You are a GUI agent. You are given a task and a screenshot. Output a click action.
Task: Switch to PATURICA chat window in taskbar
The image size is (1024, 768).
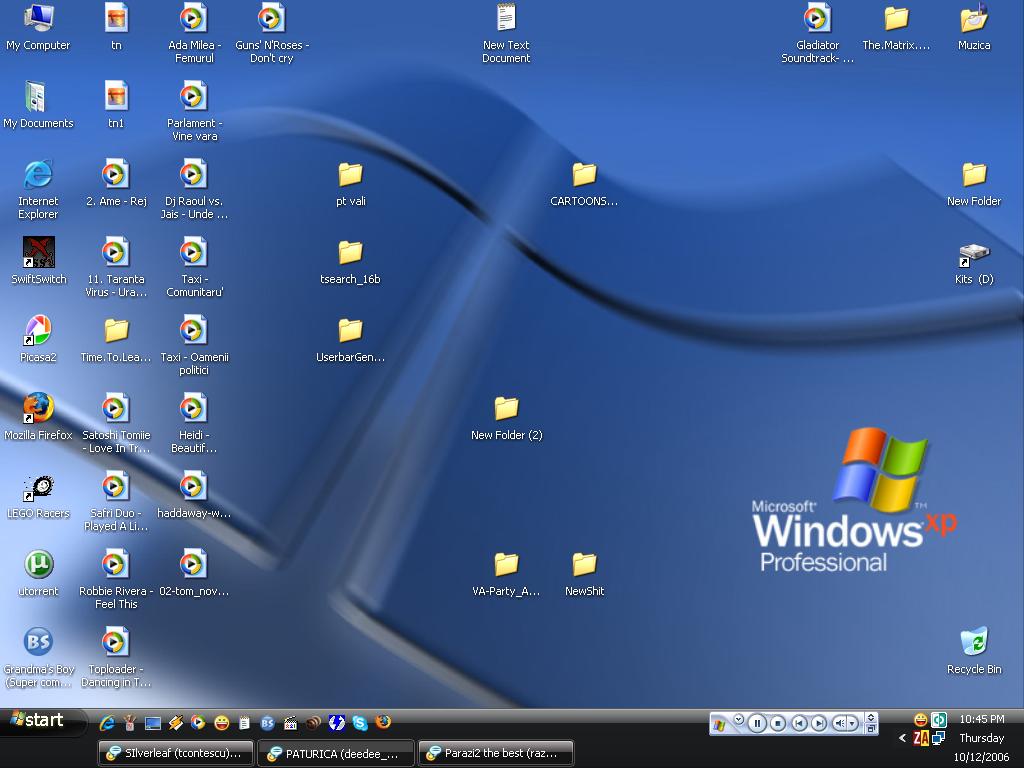[335, 753]
